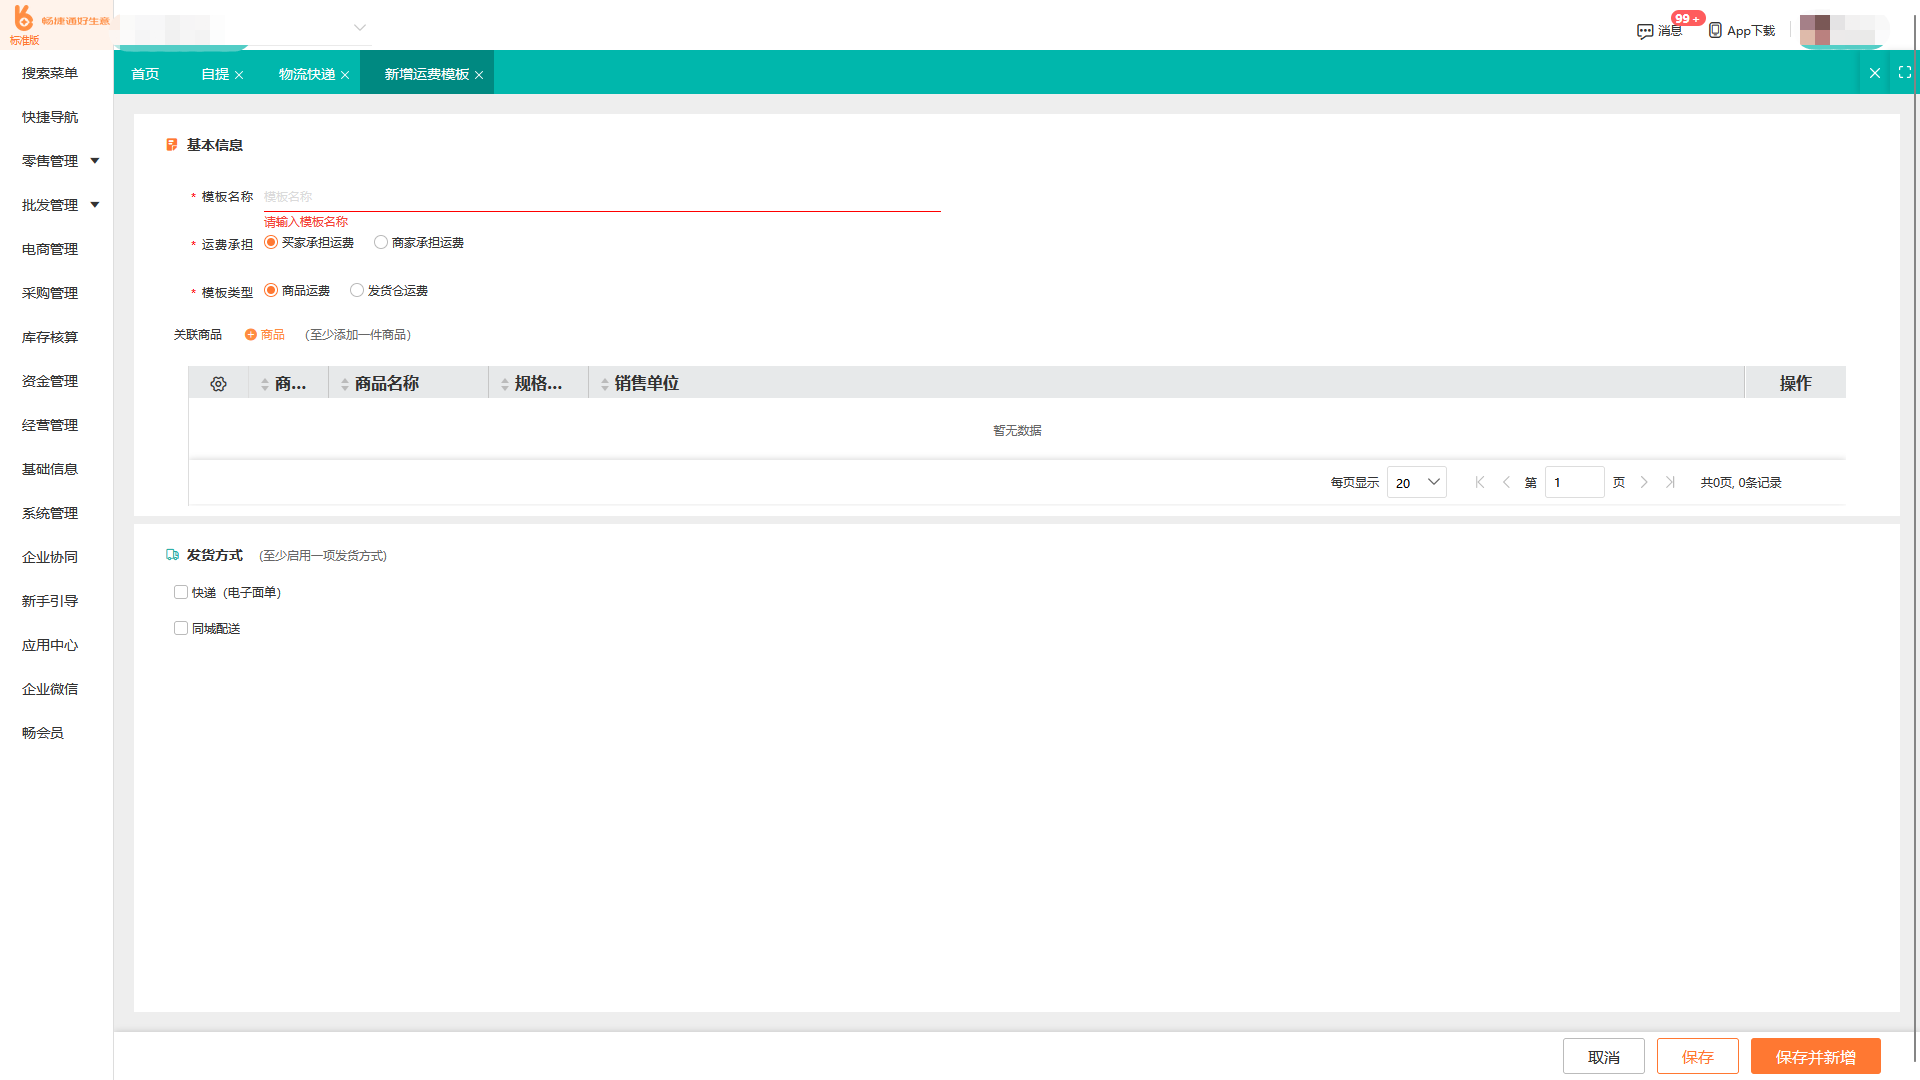Click the settings gear icon in table header
This screenshot has height=1080, width=1920.
218,382
